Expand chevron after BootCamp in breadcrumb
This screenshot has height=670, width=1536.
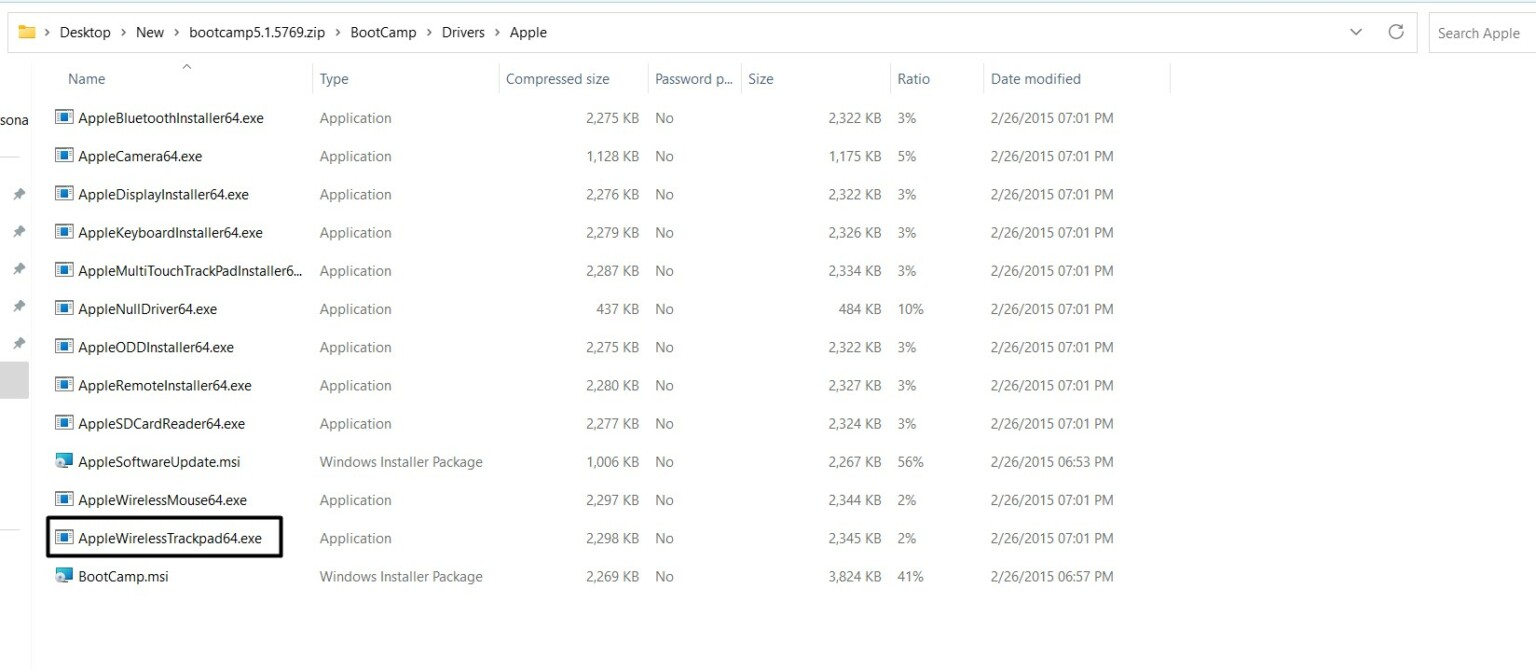tap(429, 32)
